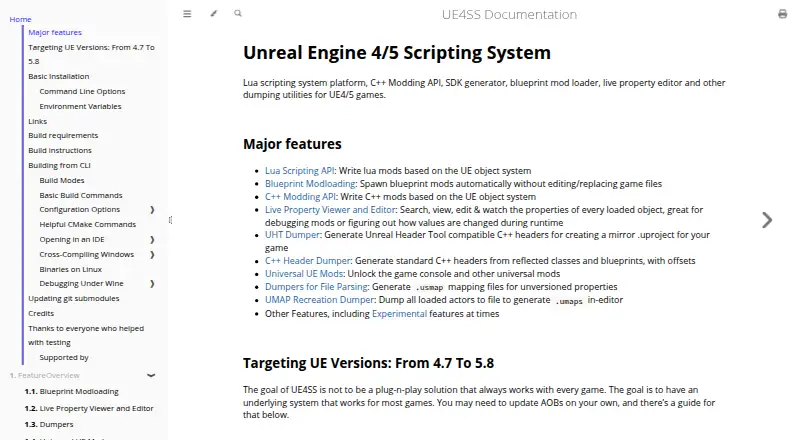Open Command Line Options entry
800x440 pixels.
82,91
